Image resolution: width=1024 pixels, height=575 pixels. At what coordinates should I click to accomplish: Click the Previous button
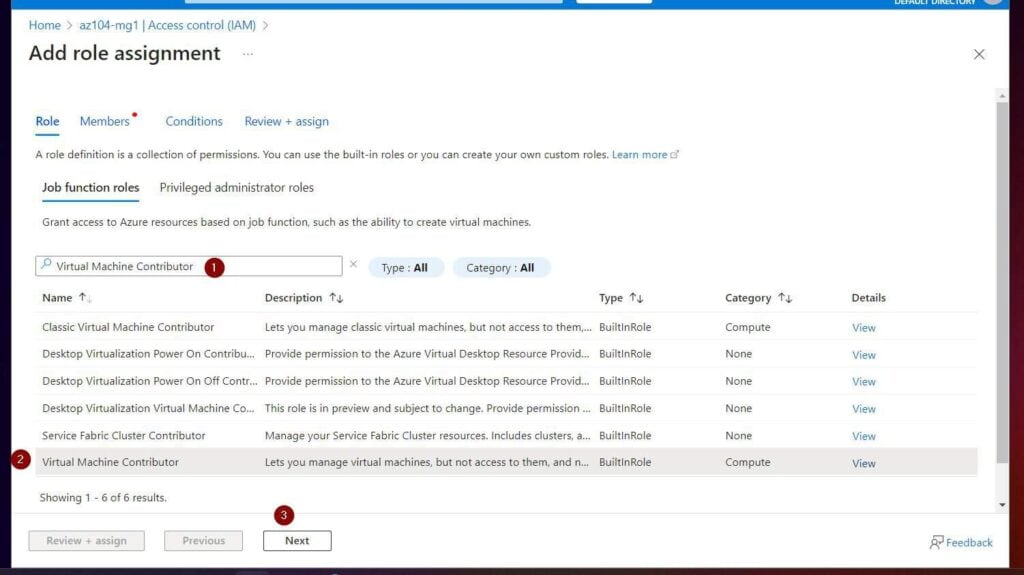click(203, 540)
